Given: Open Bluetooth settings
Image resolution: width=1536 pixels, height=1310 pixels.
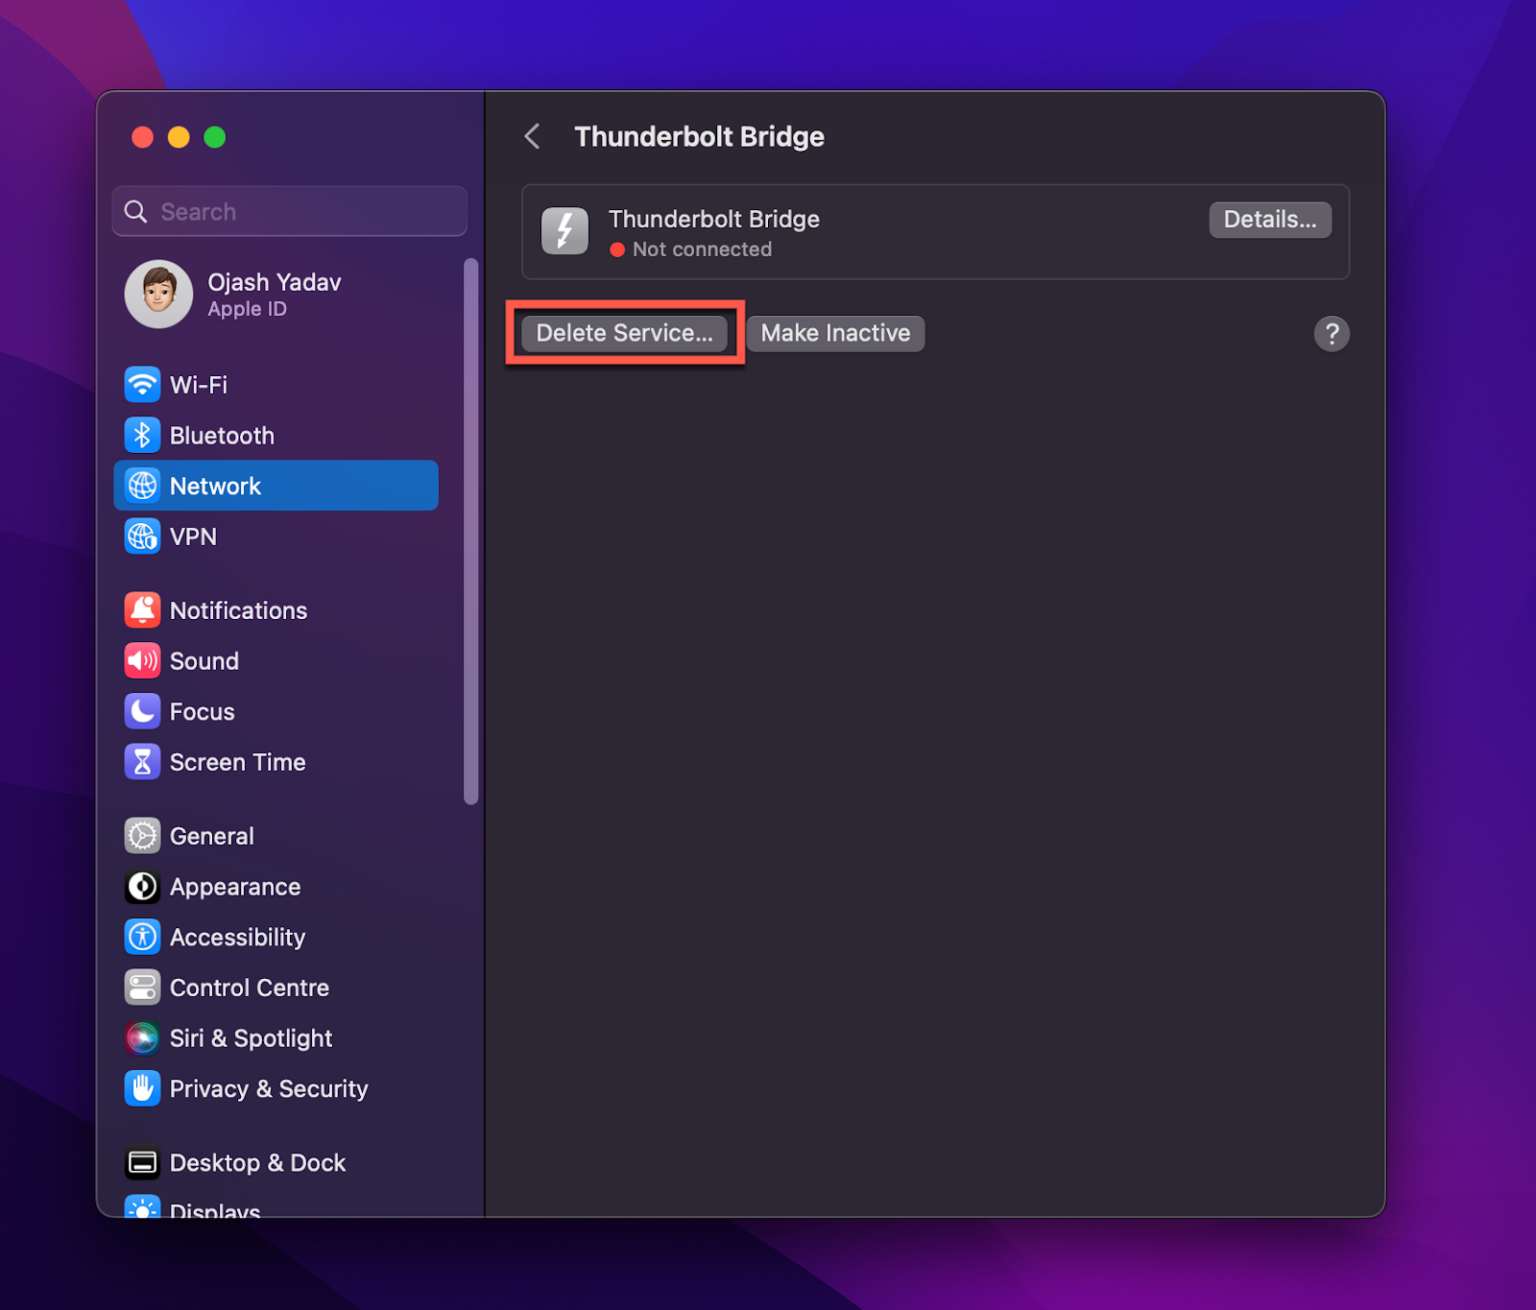Looking at the screenshot, I should click(221, 435).
